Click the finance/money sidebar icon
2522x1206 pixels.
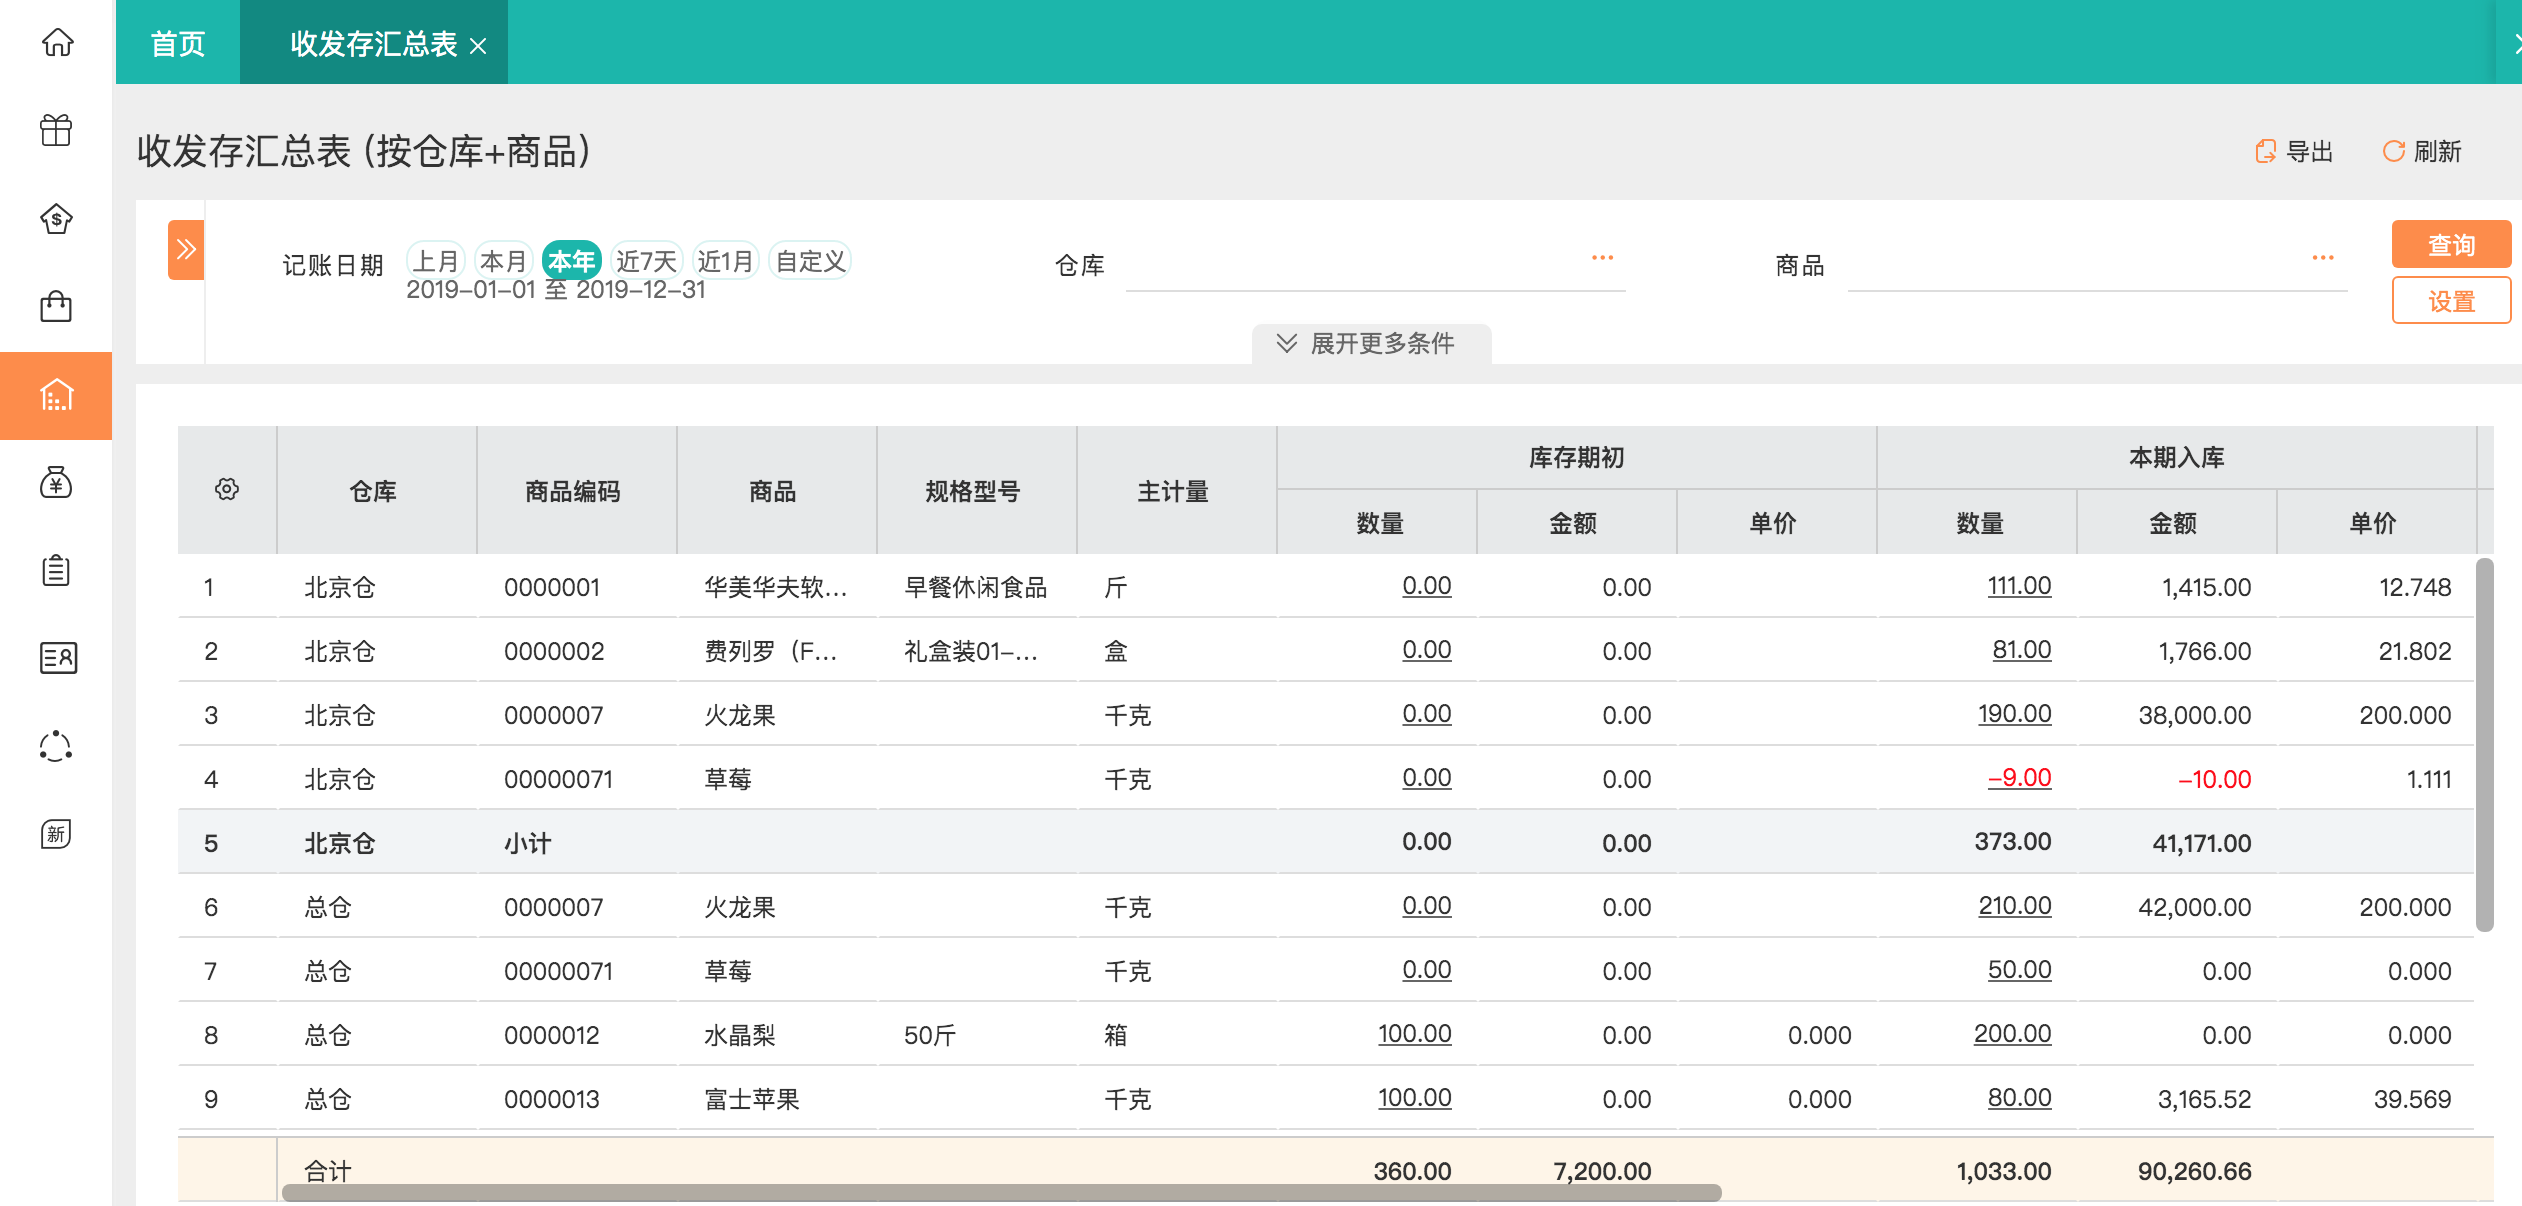coord(55,482)
